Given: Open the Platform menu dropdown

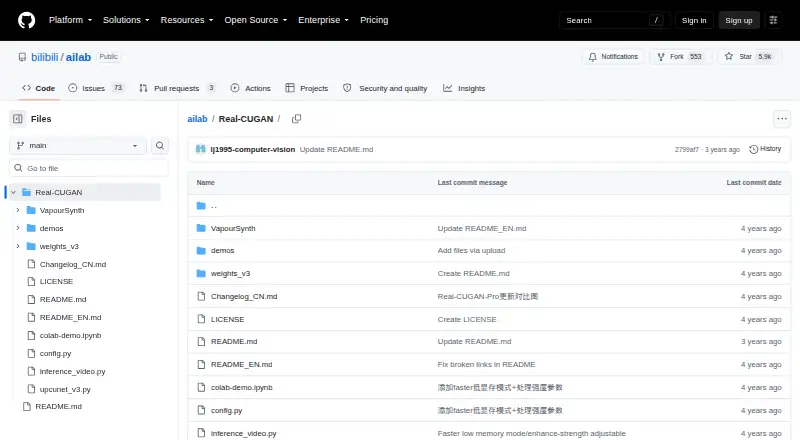Looking at the screenshot, I should tap(70, 20).
